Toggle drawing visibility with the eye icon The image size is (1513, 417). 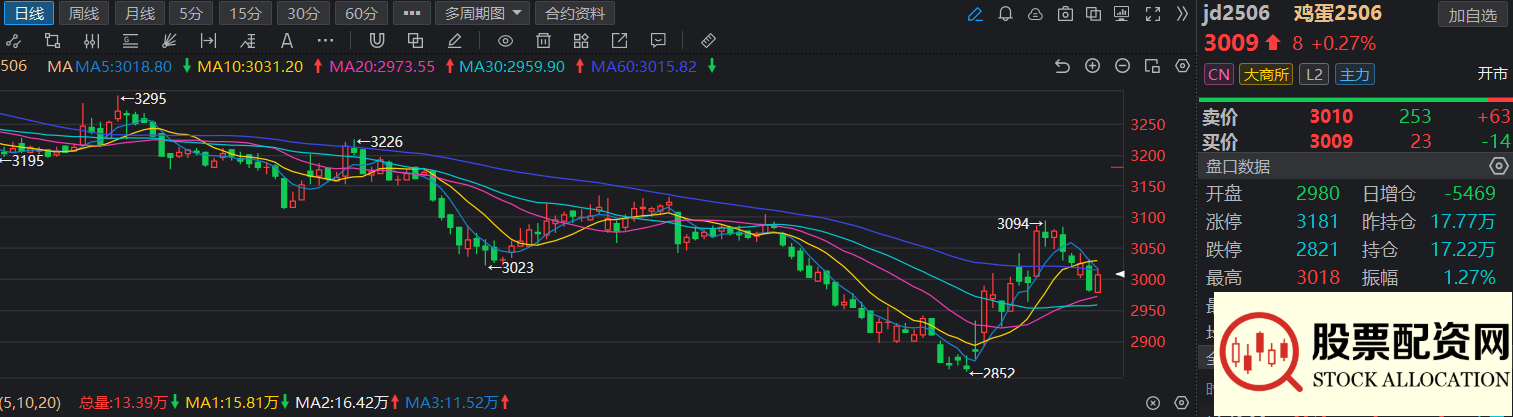(x=505, y=41)
